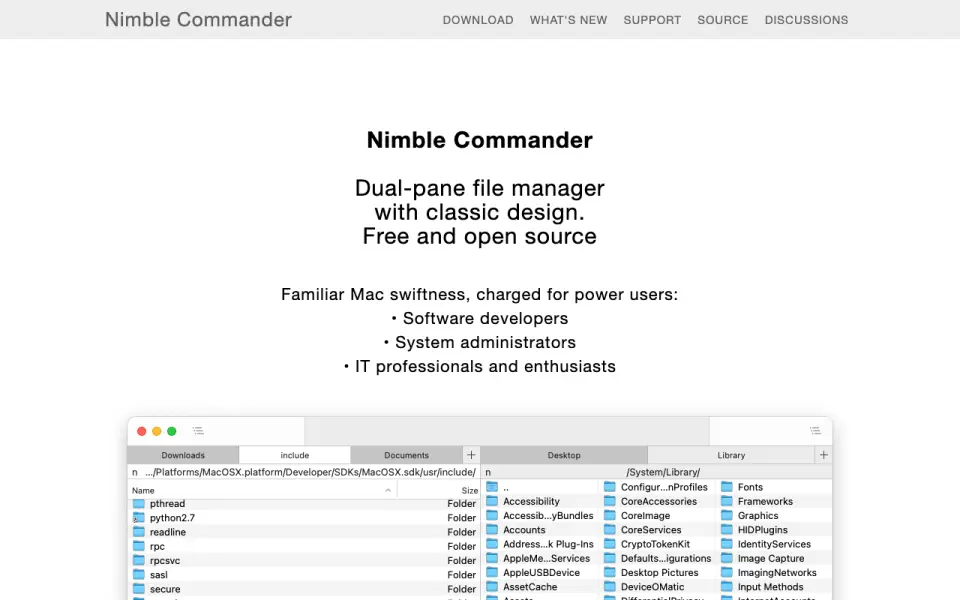
Task: Select the Image Capture folder icon
Action: click(x=727, y=558)
